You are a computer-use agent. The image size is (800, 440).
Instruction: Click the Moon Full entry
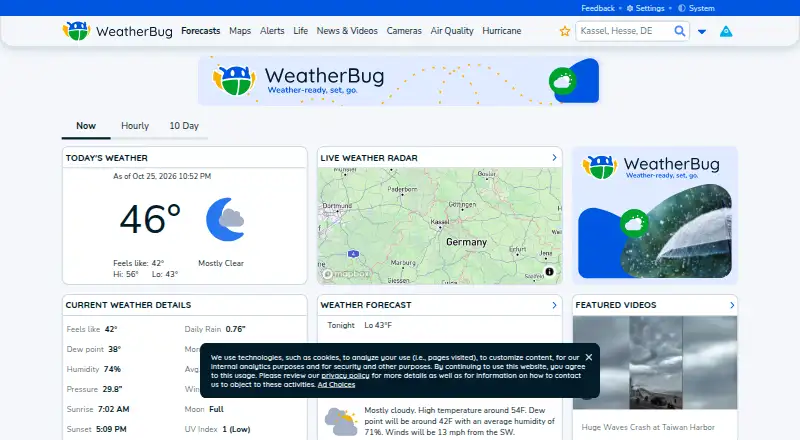pos(204,409)
